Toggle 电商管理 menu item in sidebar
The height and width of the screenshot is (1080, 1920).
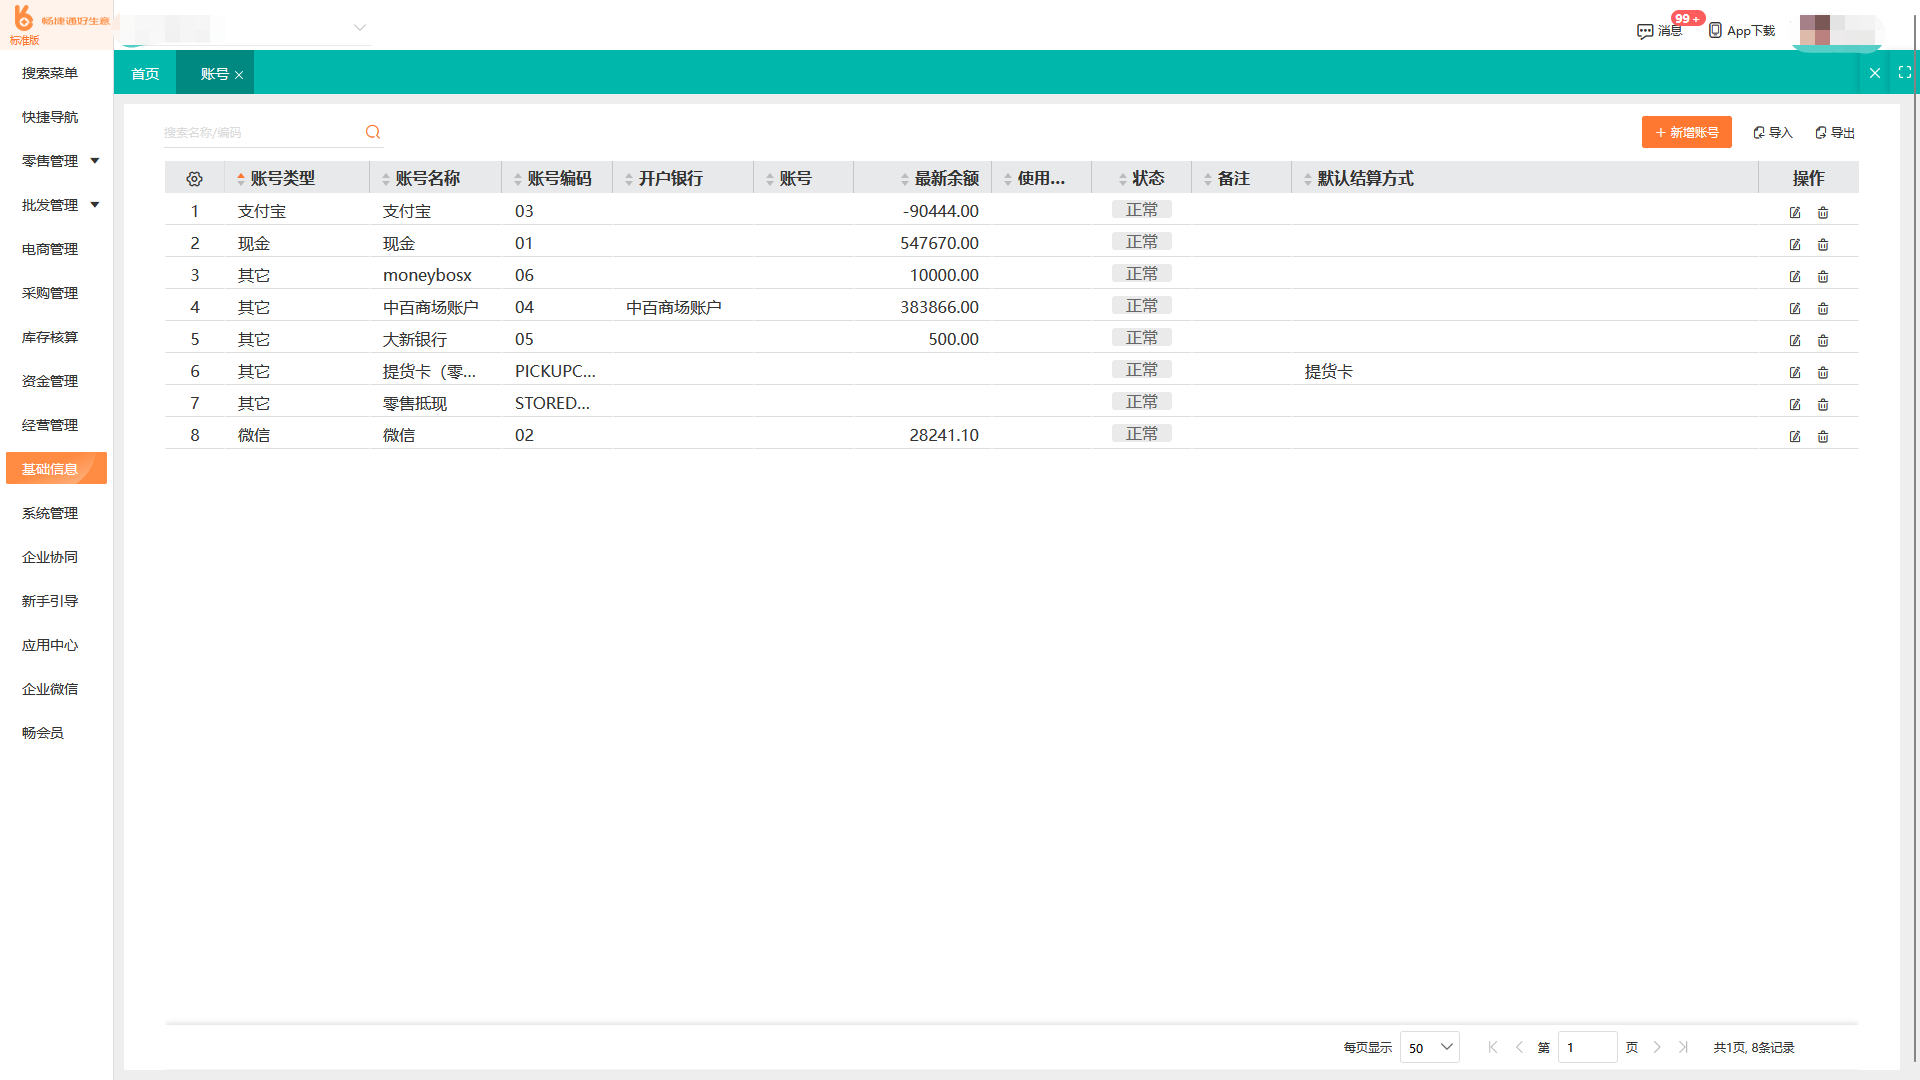[x=54, y=248]
